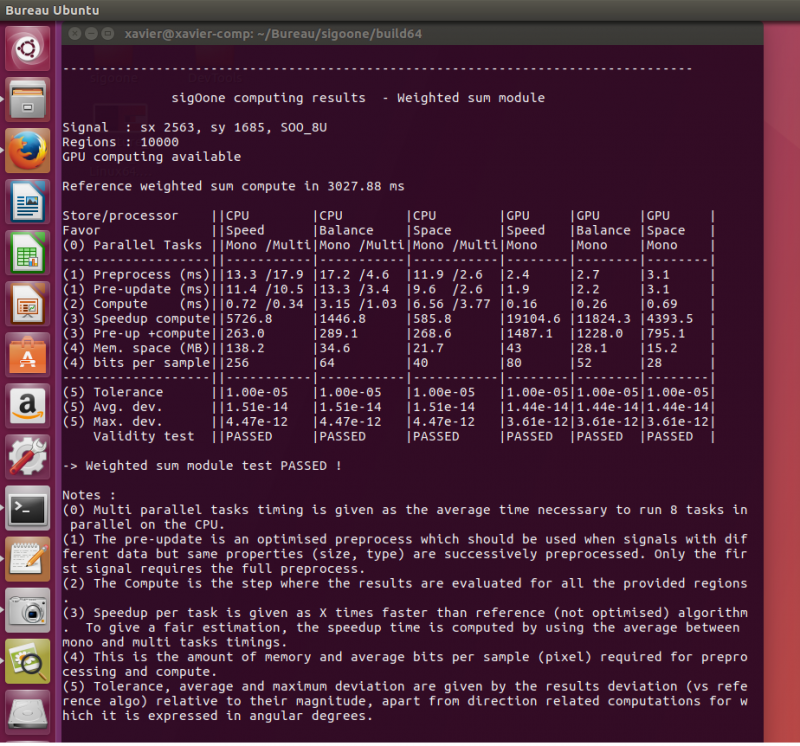Launch LibreOffice Calc spreadsheet
The width and height of the screenshot is (800, 746).
[x=28, y=252]
